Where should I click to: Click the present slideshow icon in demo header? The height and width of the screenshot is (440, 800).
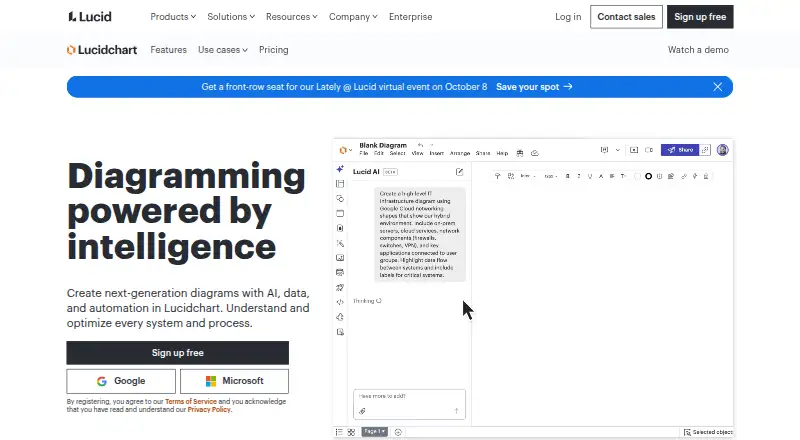coord(634,150)
